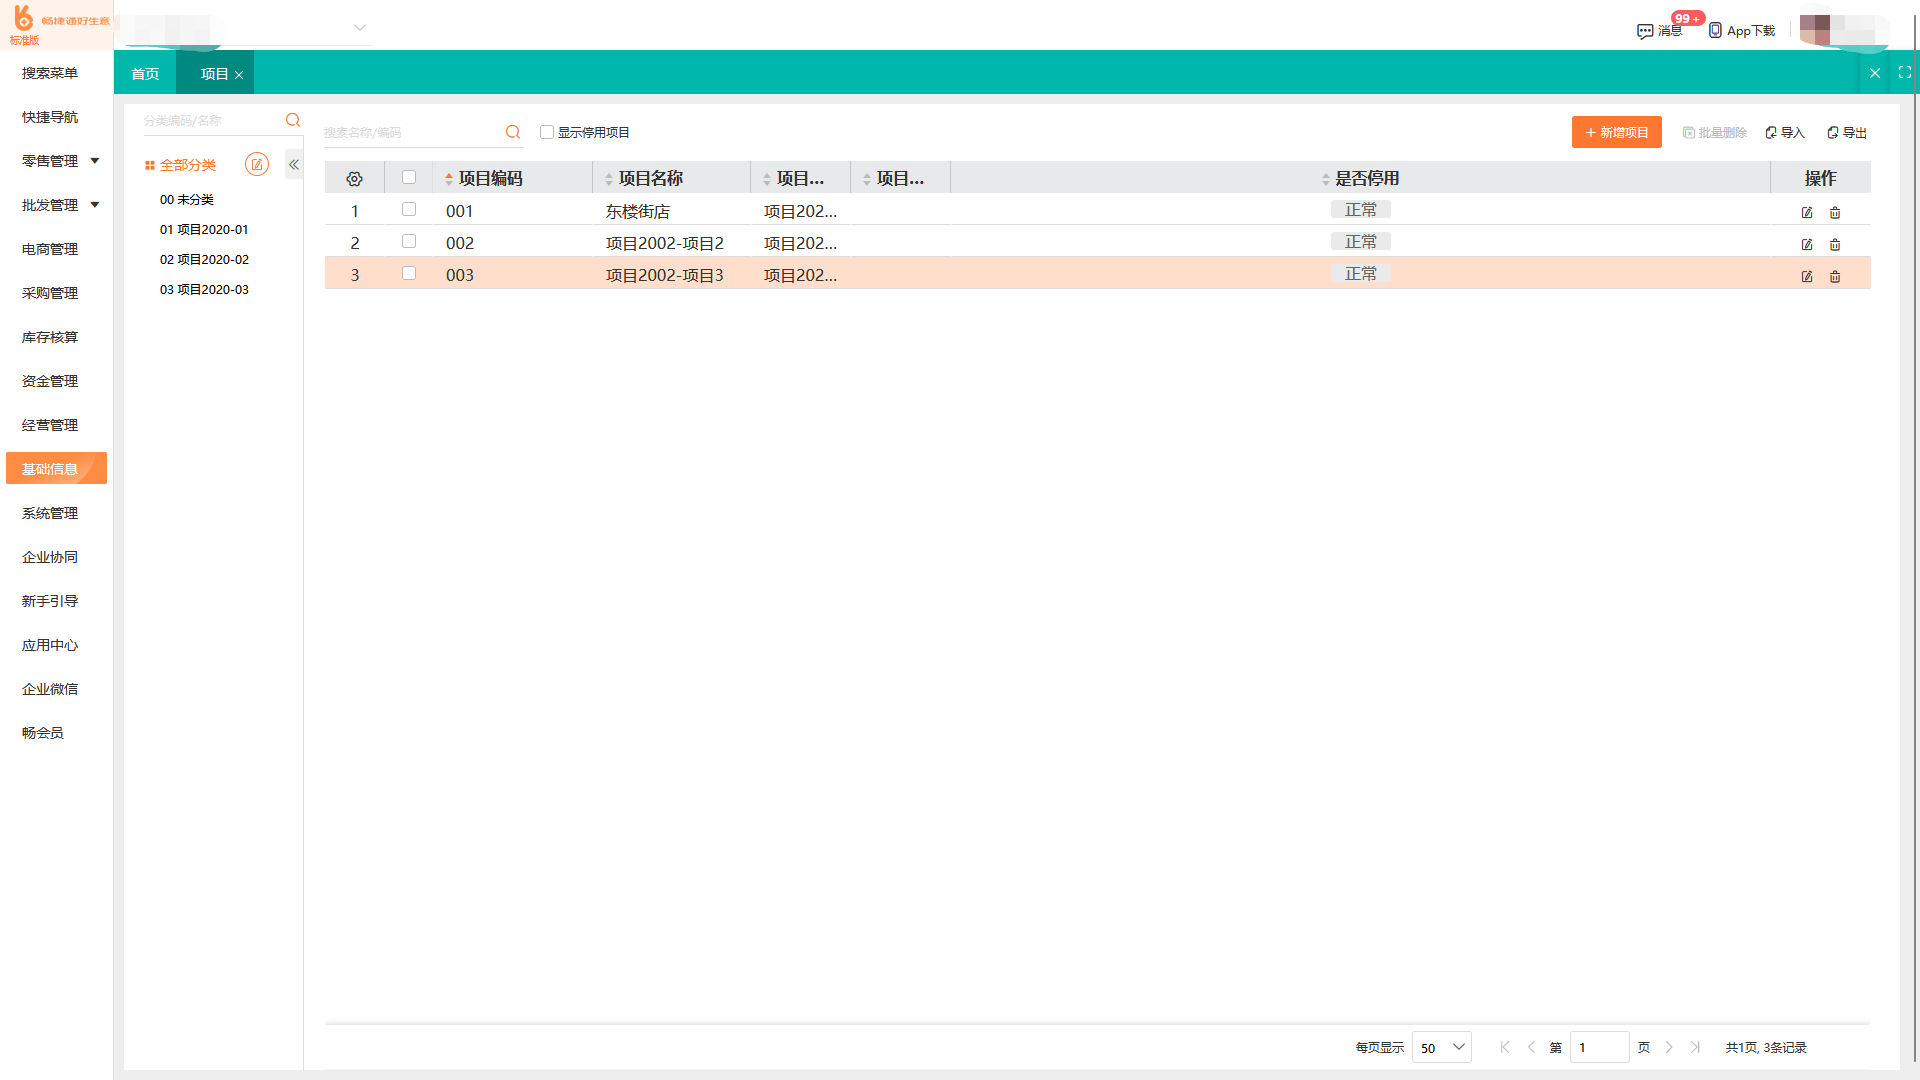This screenshot has height=1080, width=1920.
Task: Check the select-all checkbox in table header
Action: (409, 177)
